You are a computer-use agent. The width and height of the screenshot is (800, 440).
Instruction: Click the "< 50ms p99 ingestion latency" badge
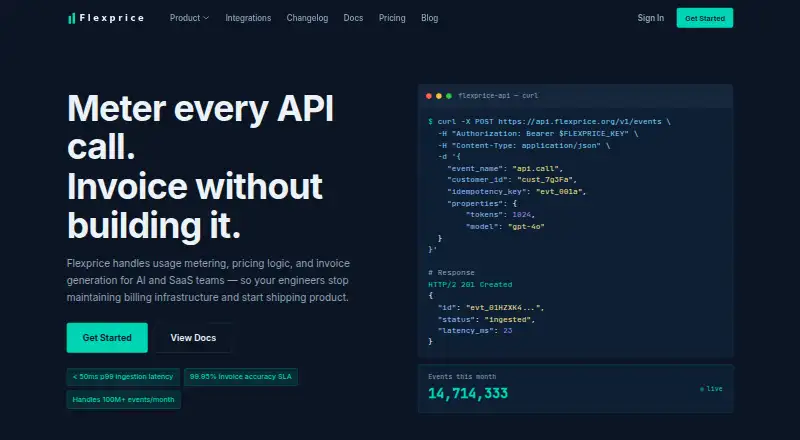[x=123, y=377]
